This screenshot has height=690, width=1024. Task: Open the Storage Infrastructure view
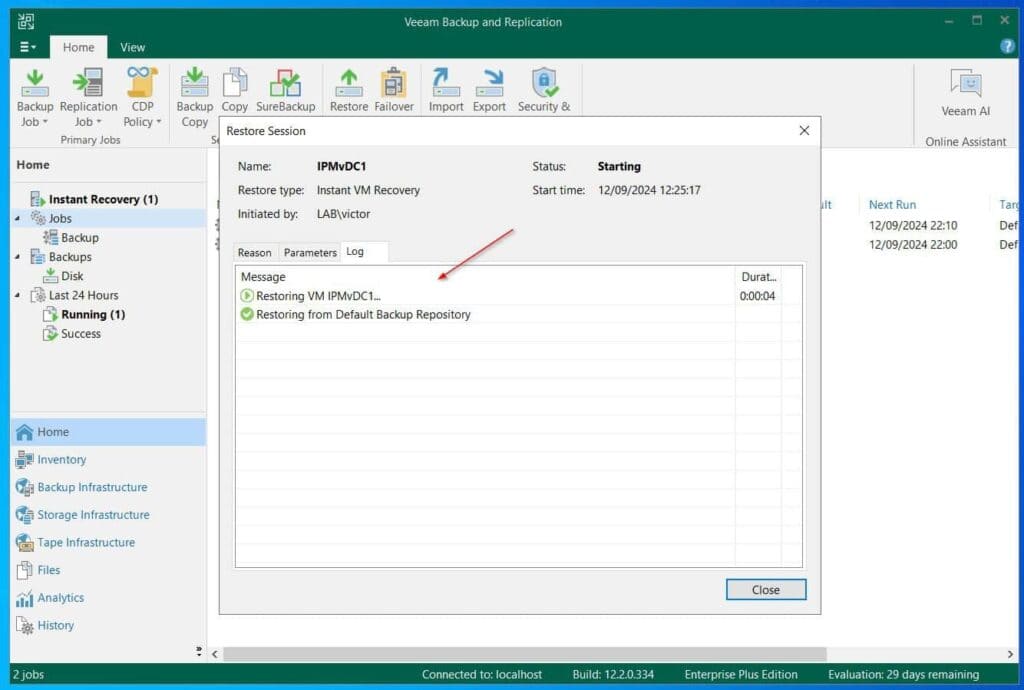coord(108,514)
